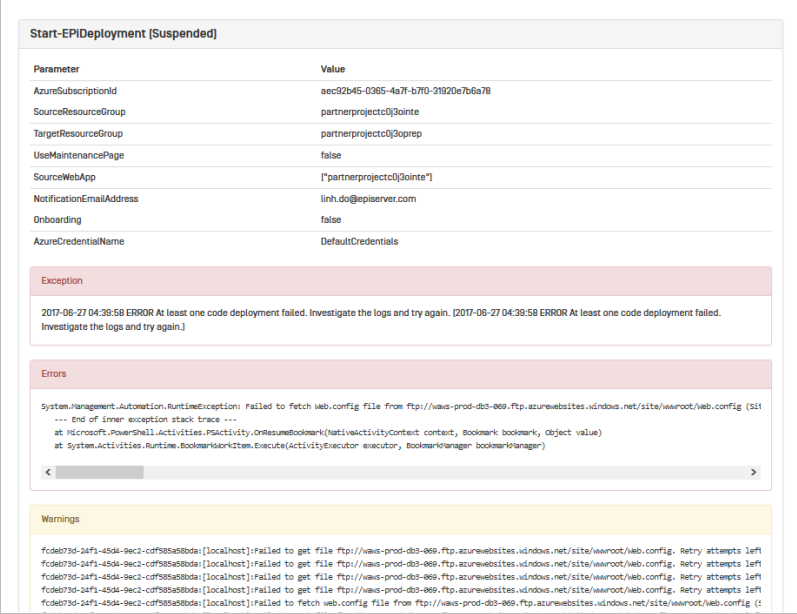Click the Parameter column header
The width and height of the screenshot is (797, 614).
pyautogui.click(x=56, y=69)
